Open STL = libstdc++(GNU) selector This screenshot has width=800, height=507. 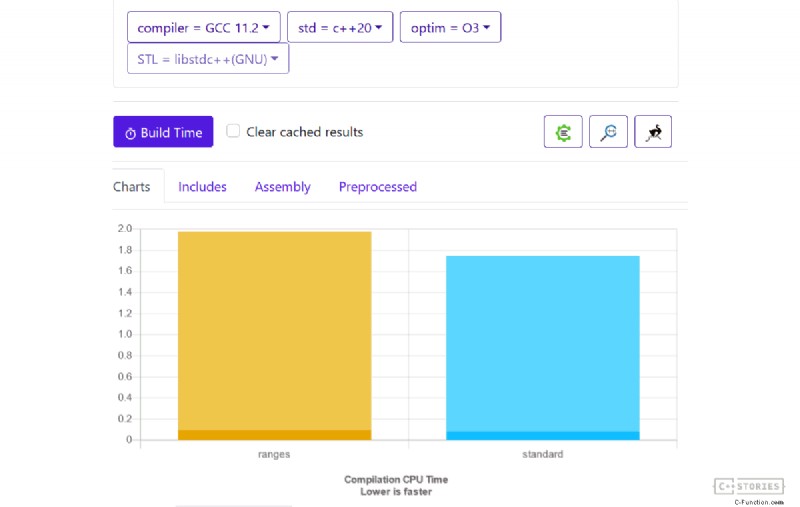click(208, 58)
